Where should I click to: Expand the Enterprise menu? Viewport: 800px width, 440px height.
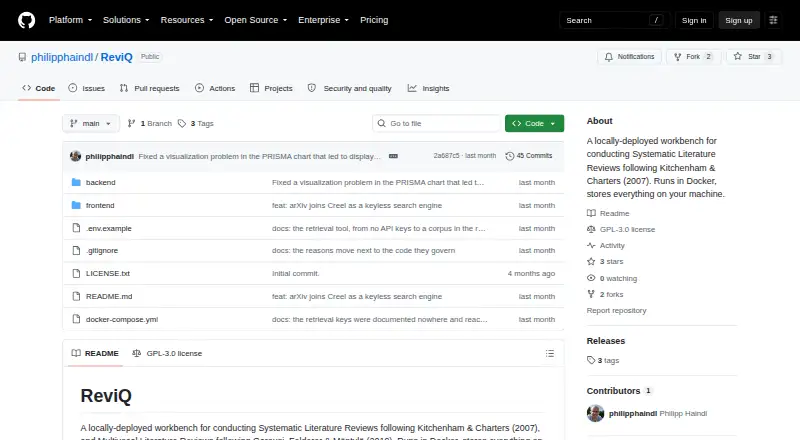pos(323,20)
